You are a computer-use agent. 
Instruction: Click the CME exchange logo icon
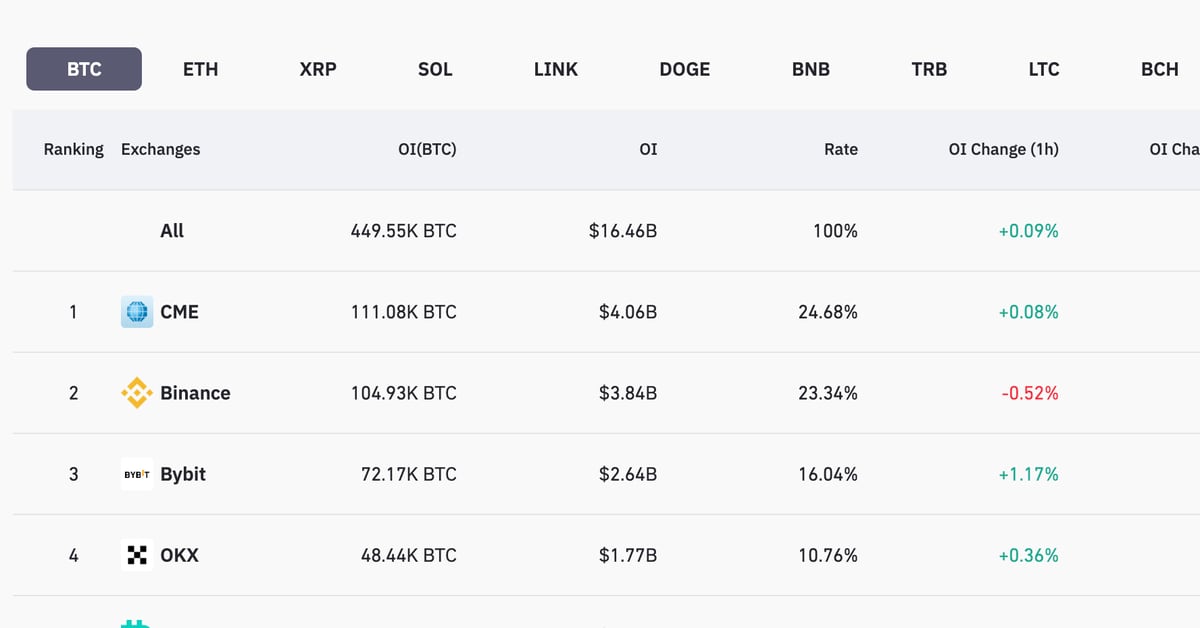pyautogui.click(x=136, y=312)
